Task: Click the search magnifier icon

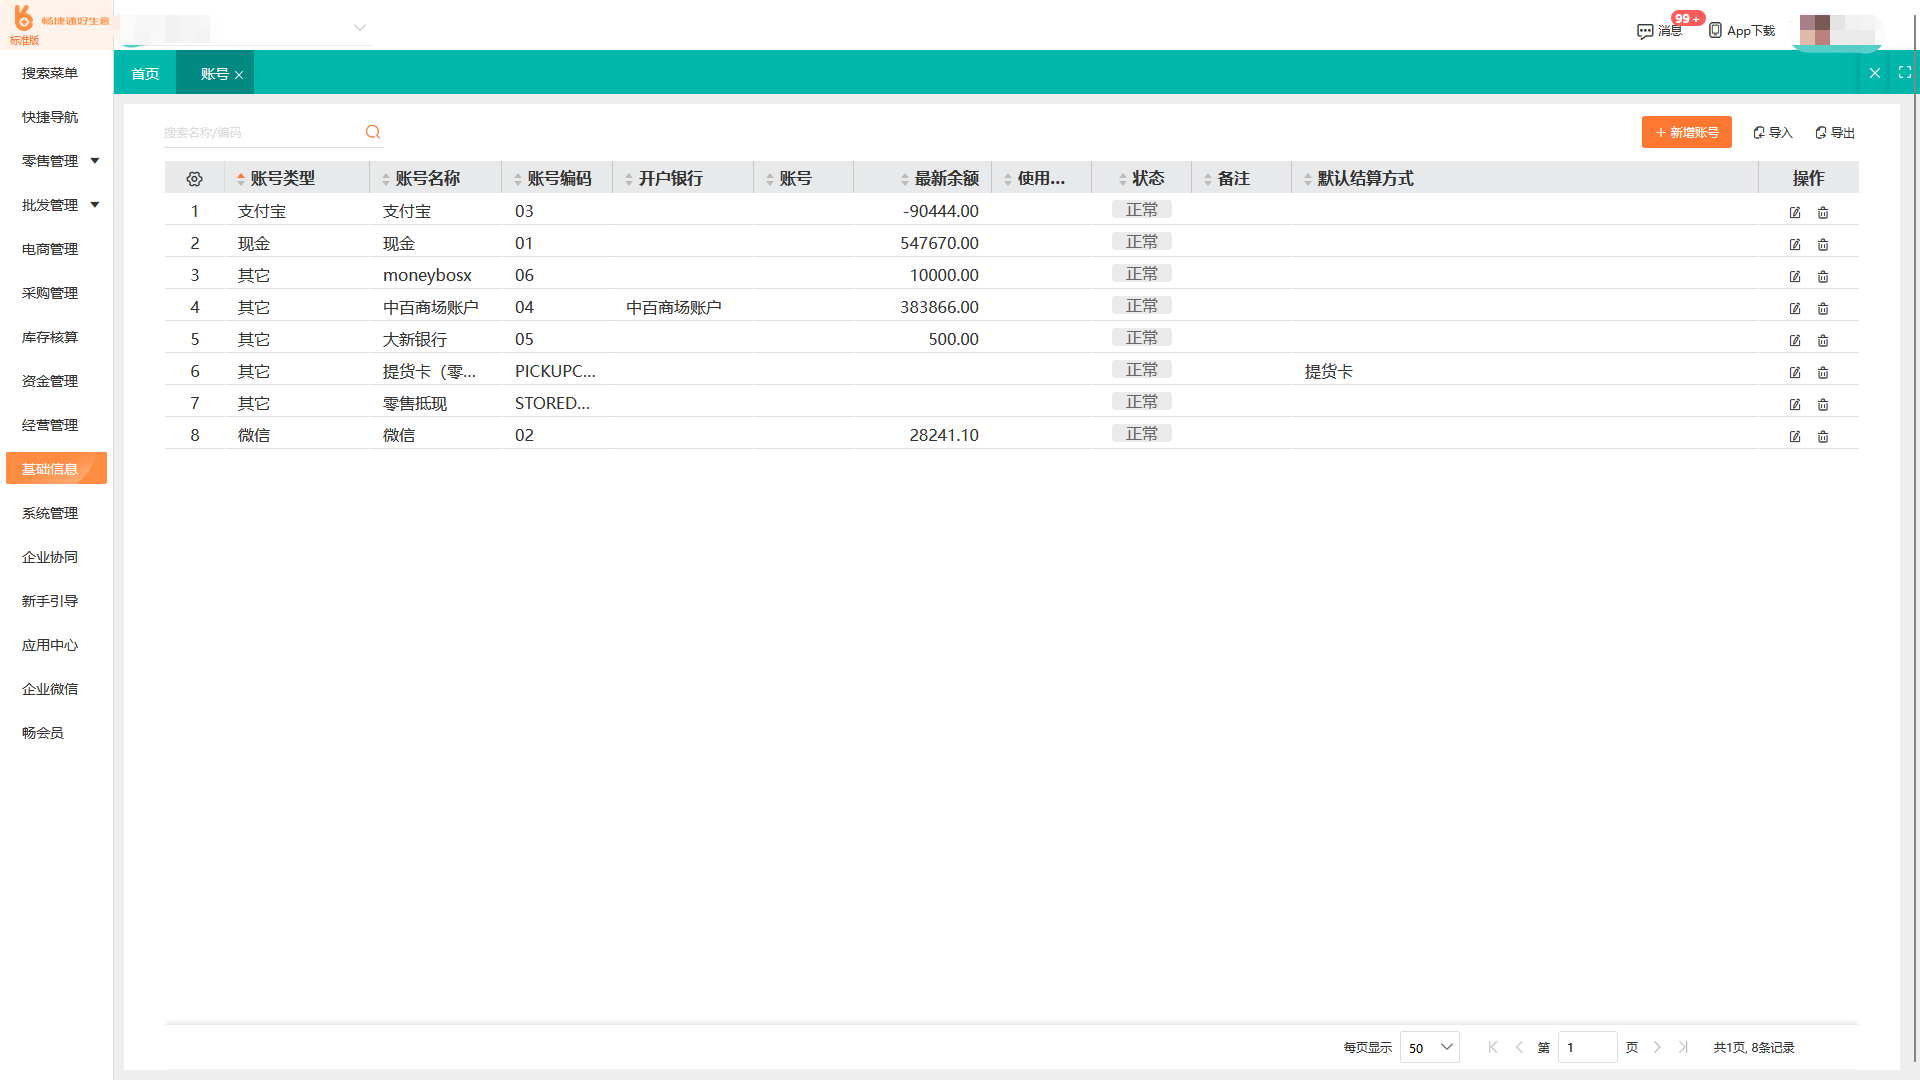Action: [x=372, y=131]
